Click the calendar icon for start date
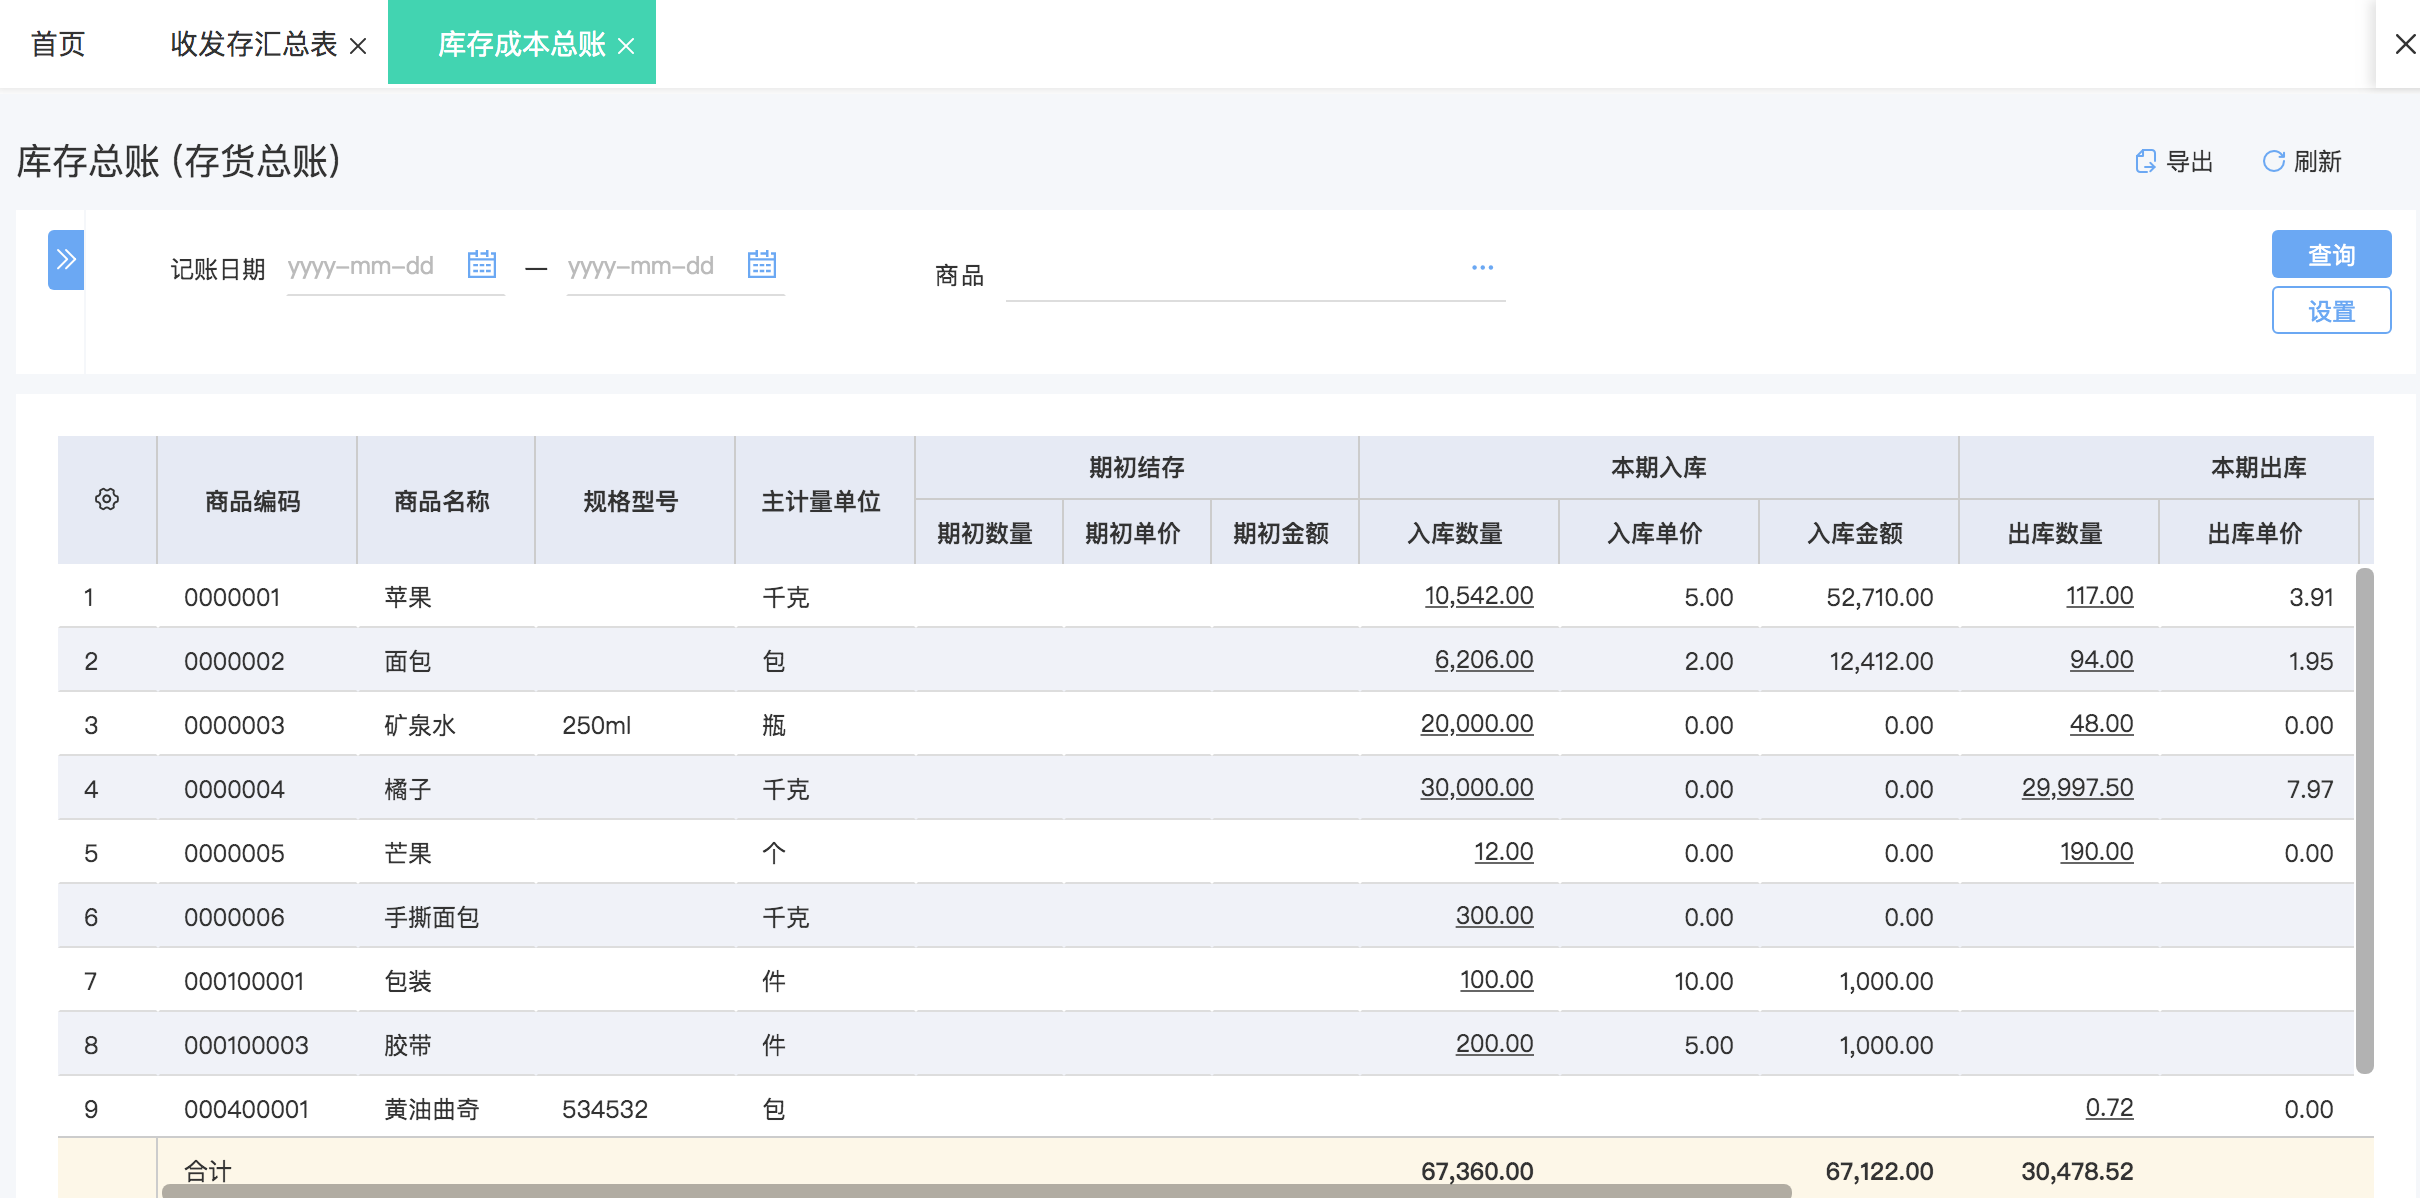This screenshot has width=2420, height=1198. click(x=486, y=266)
